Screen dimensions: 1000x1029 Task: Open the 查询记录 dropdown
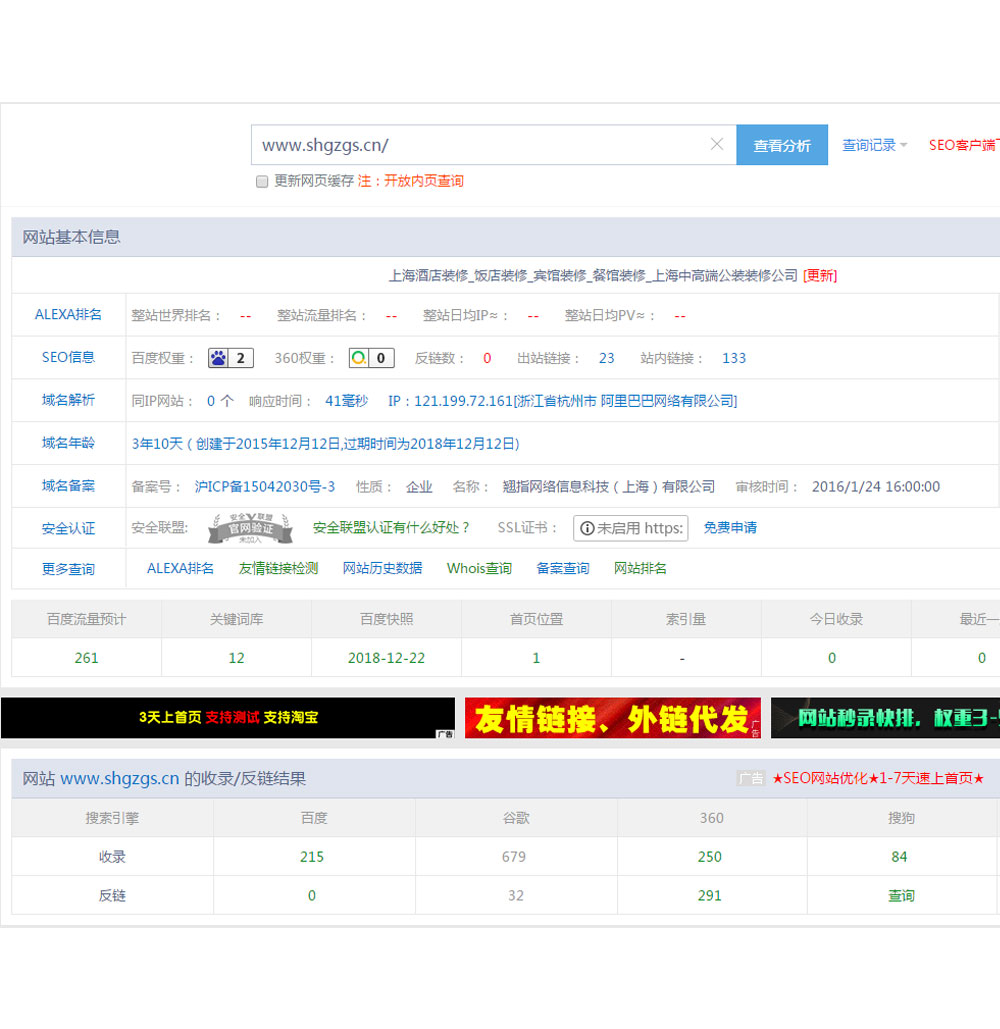(x=870, y=144)
